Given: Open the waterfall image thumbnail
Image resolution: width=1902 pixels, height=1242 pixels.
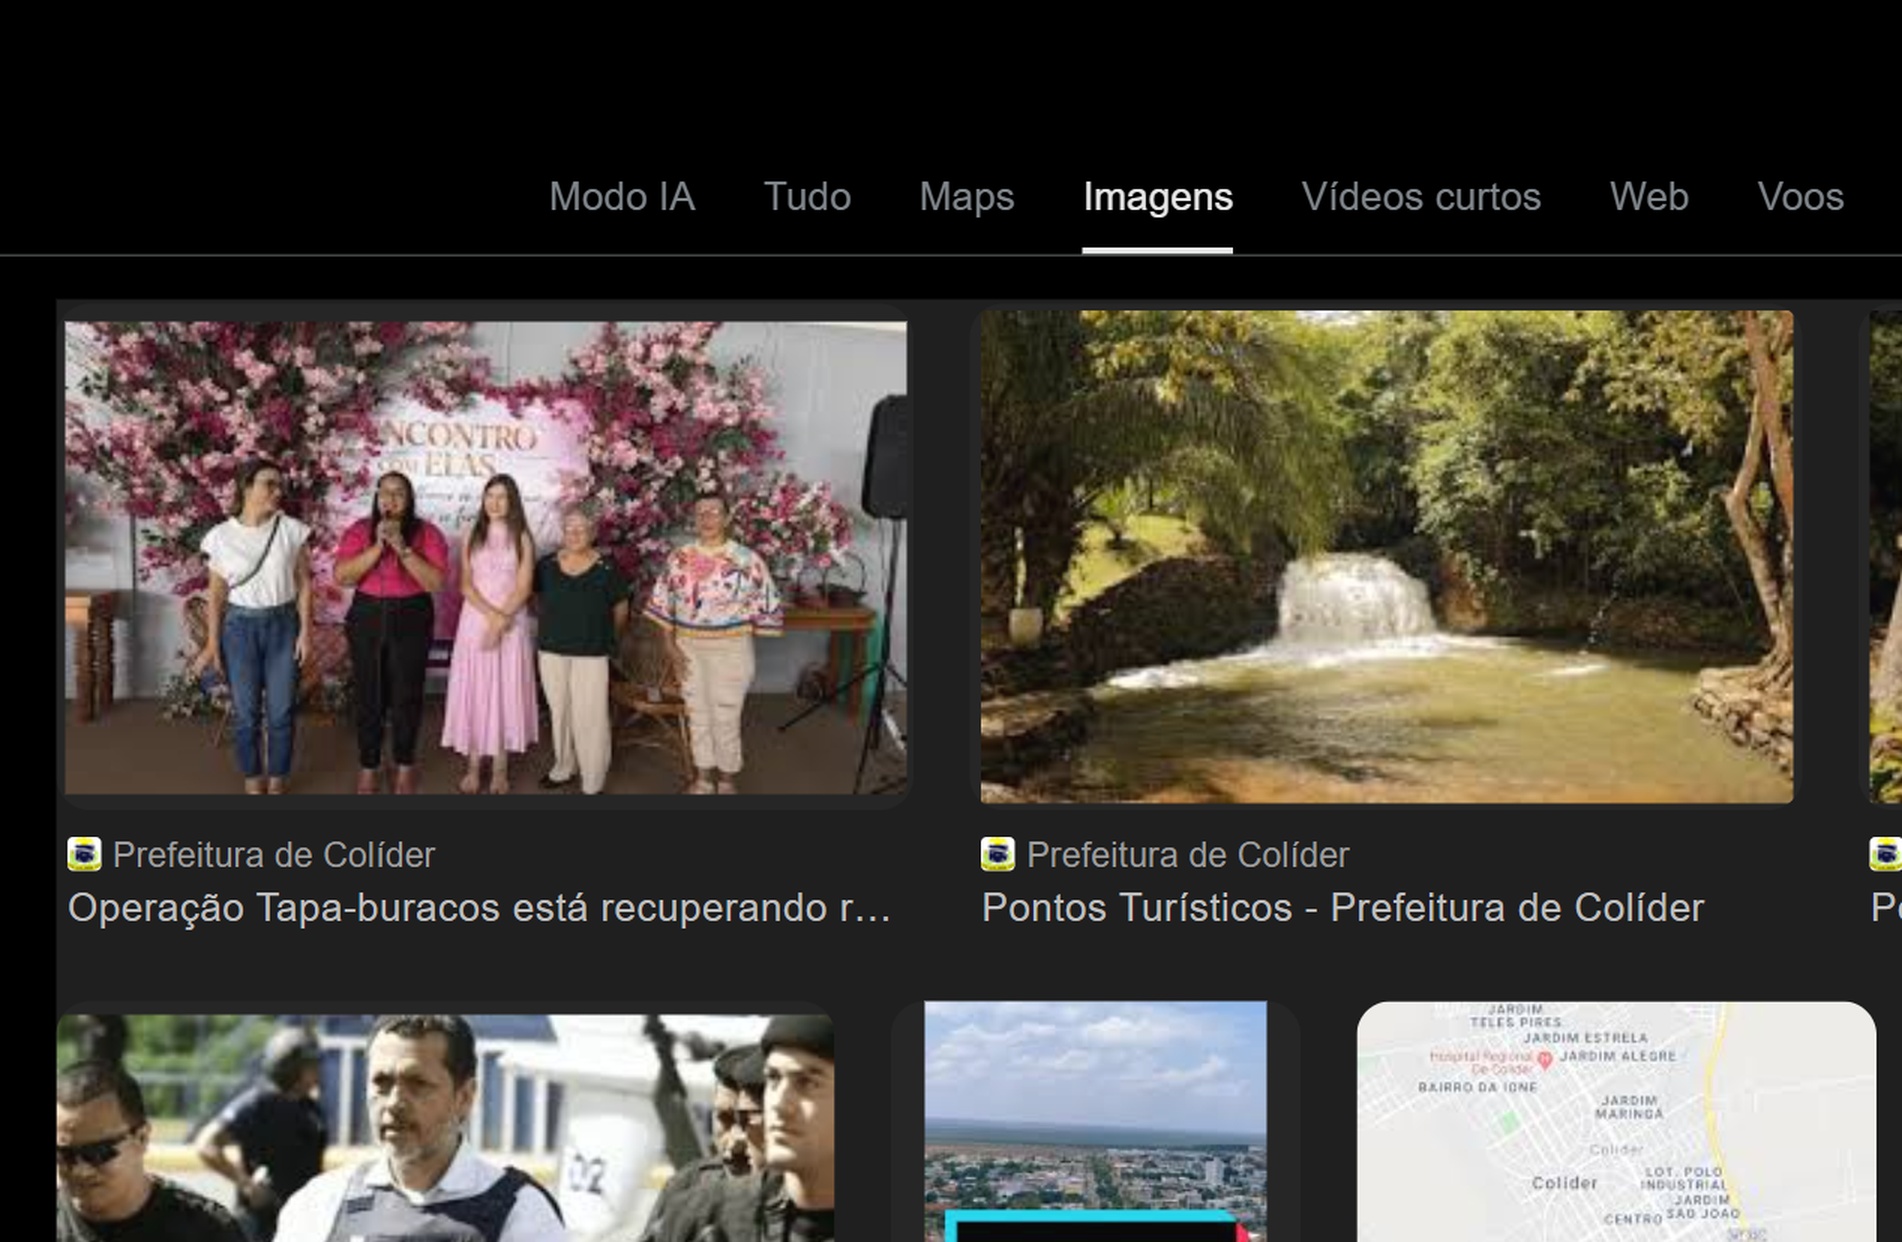Looking at the screenshot, I should (1386, 557).
